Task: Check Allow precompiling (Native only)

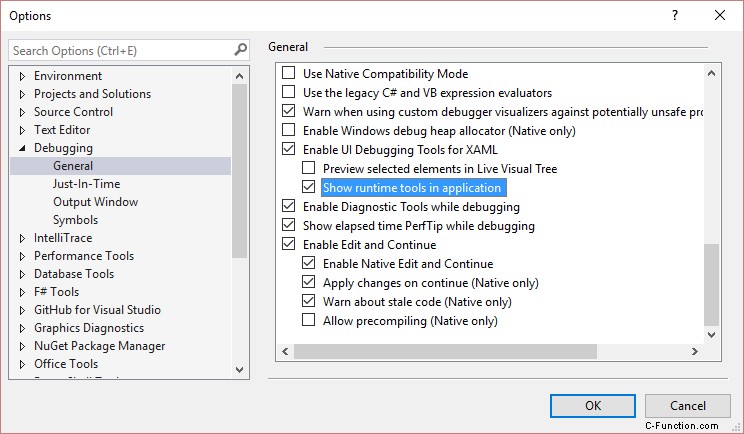Action: (x=309, y=321)
